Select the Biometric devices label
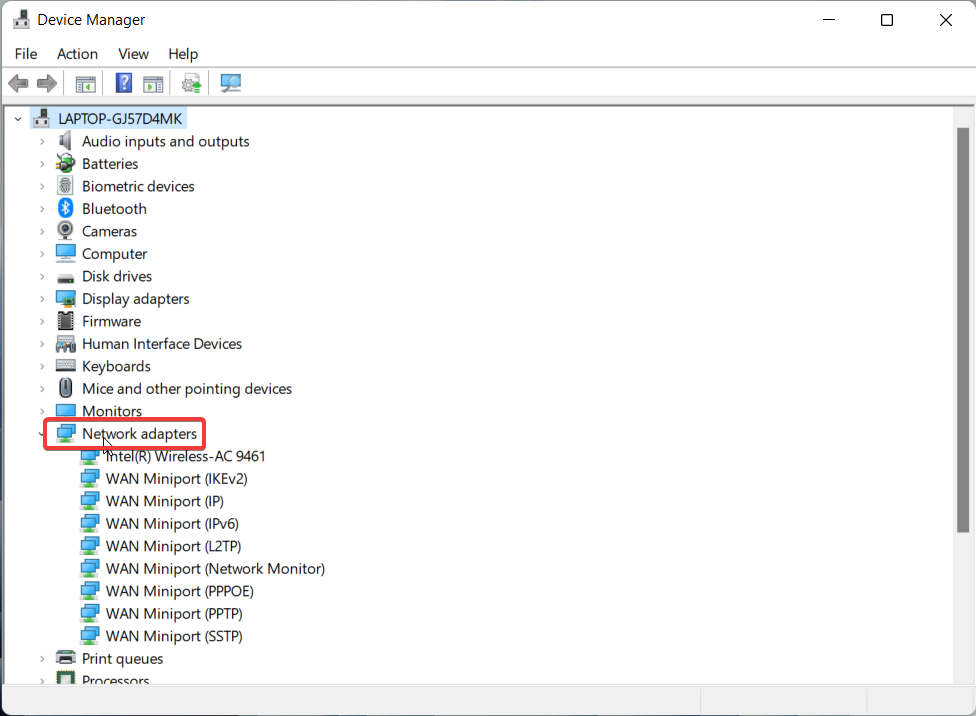Viewport: 976px width, 716px height. pyautogui.click(x=138, y=186)
